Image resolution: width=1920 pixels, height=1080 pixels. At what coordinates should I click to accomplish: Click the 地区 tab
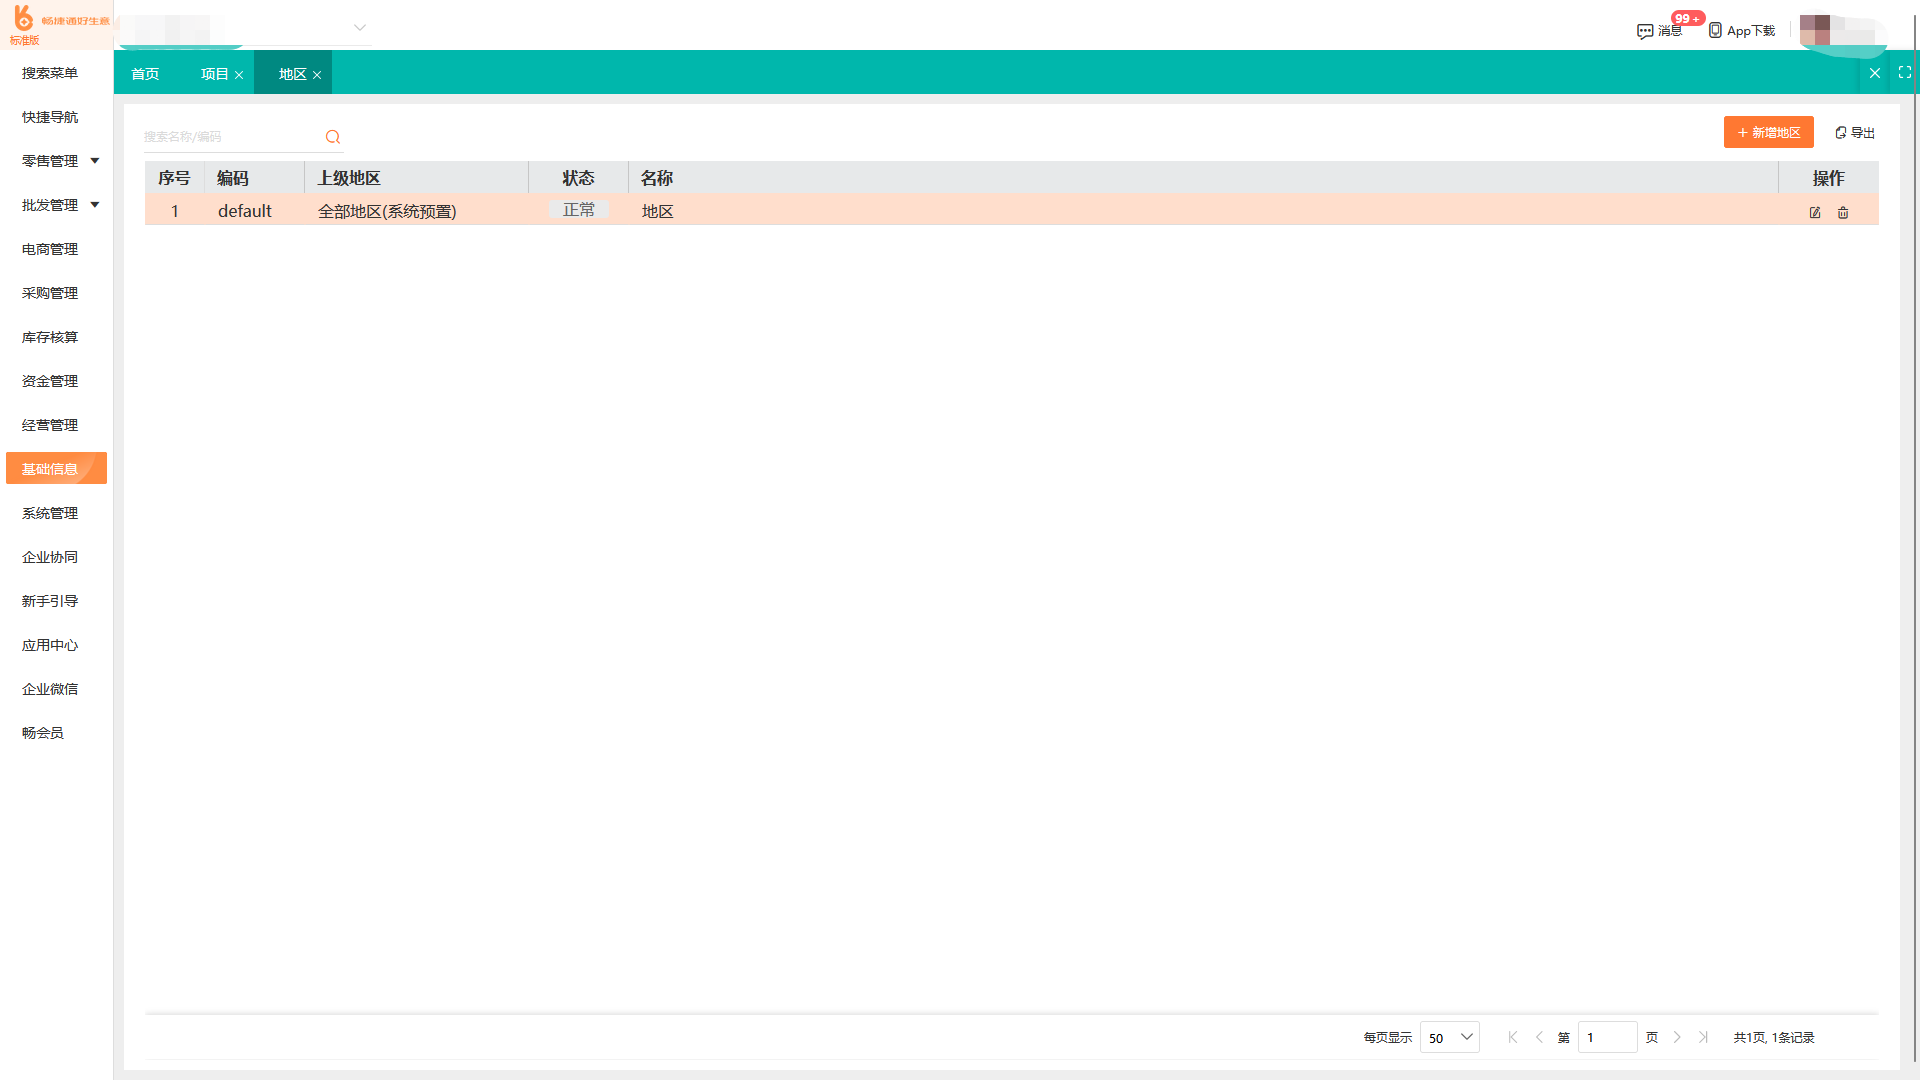coord(291,73)
